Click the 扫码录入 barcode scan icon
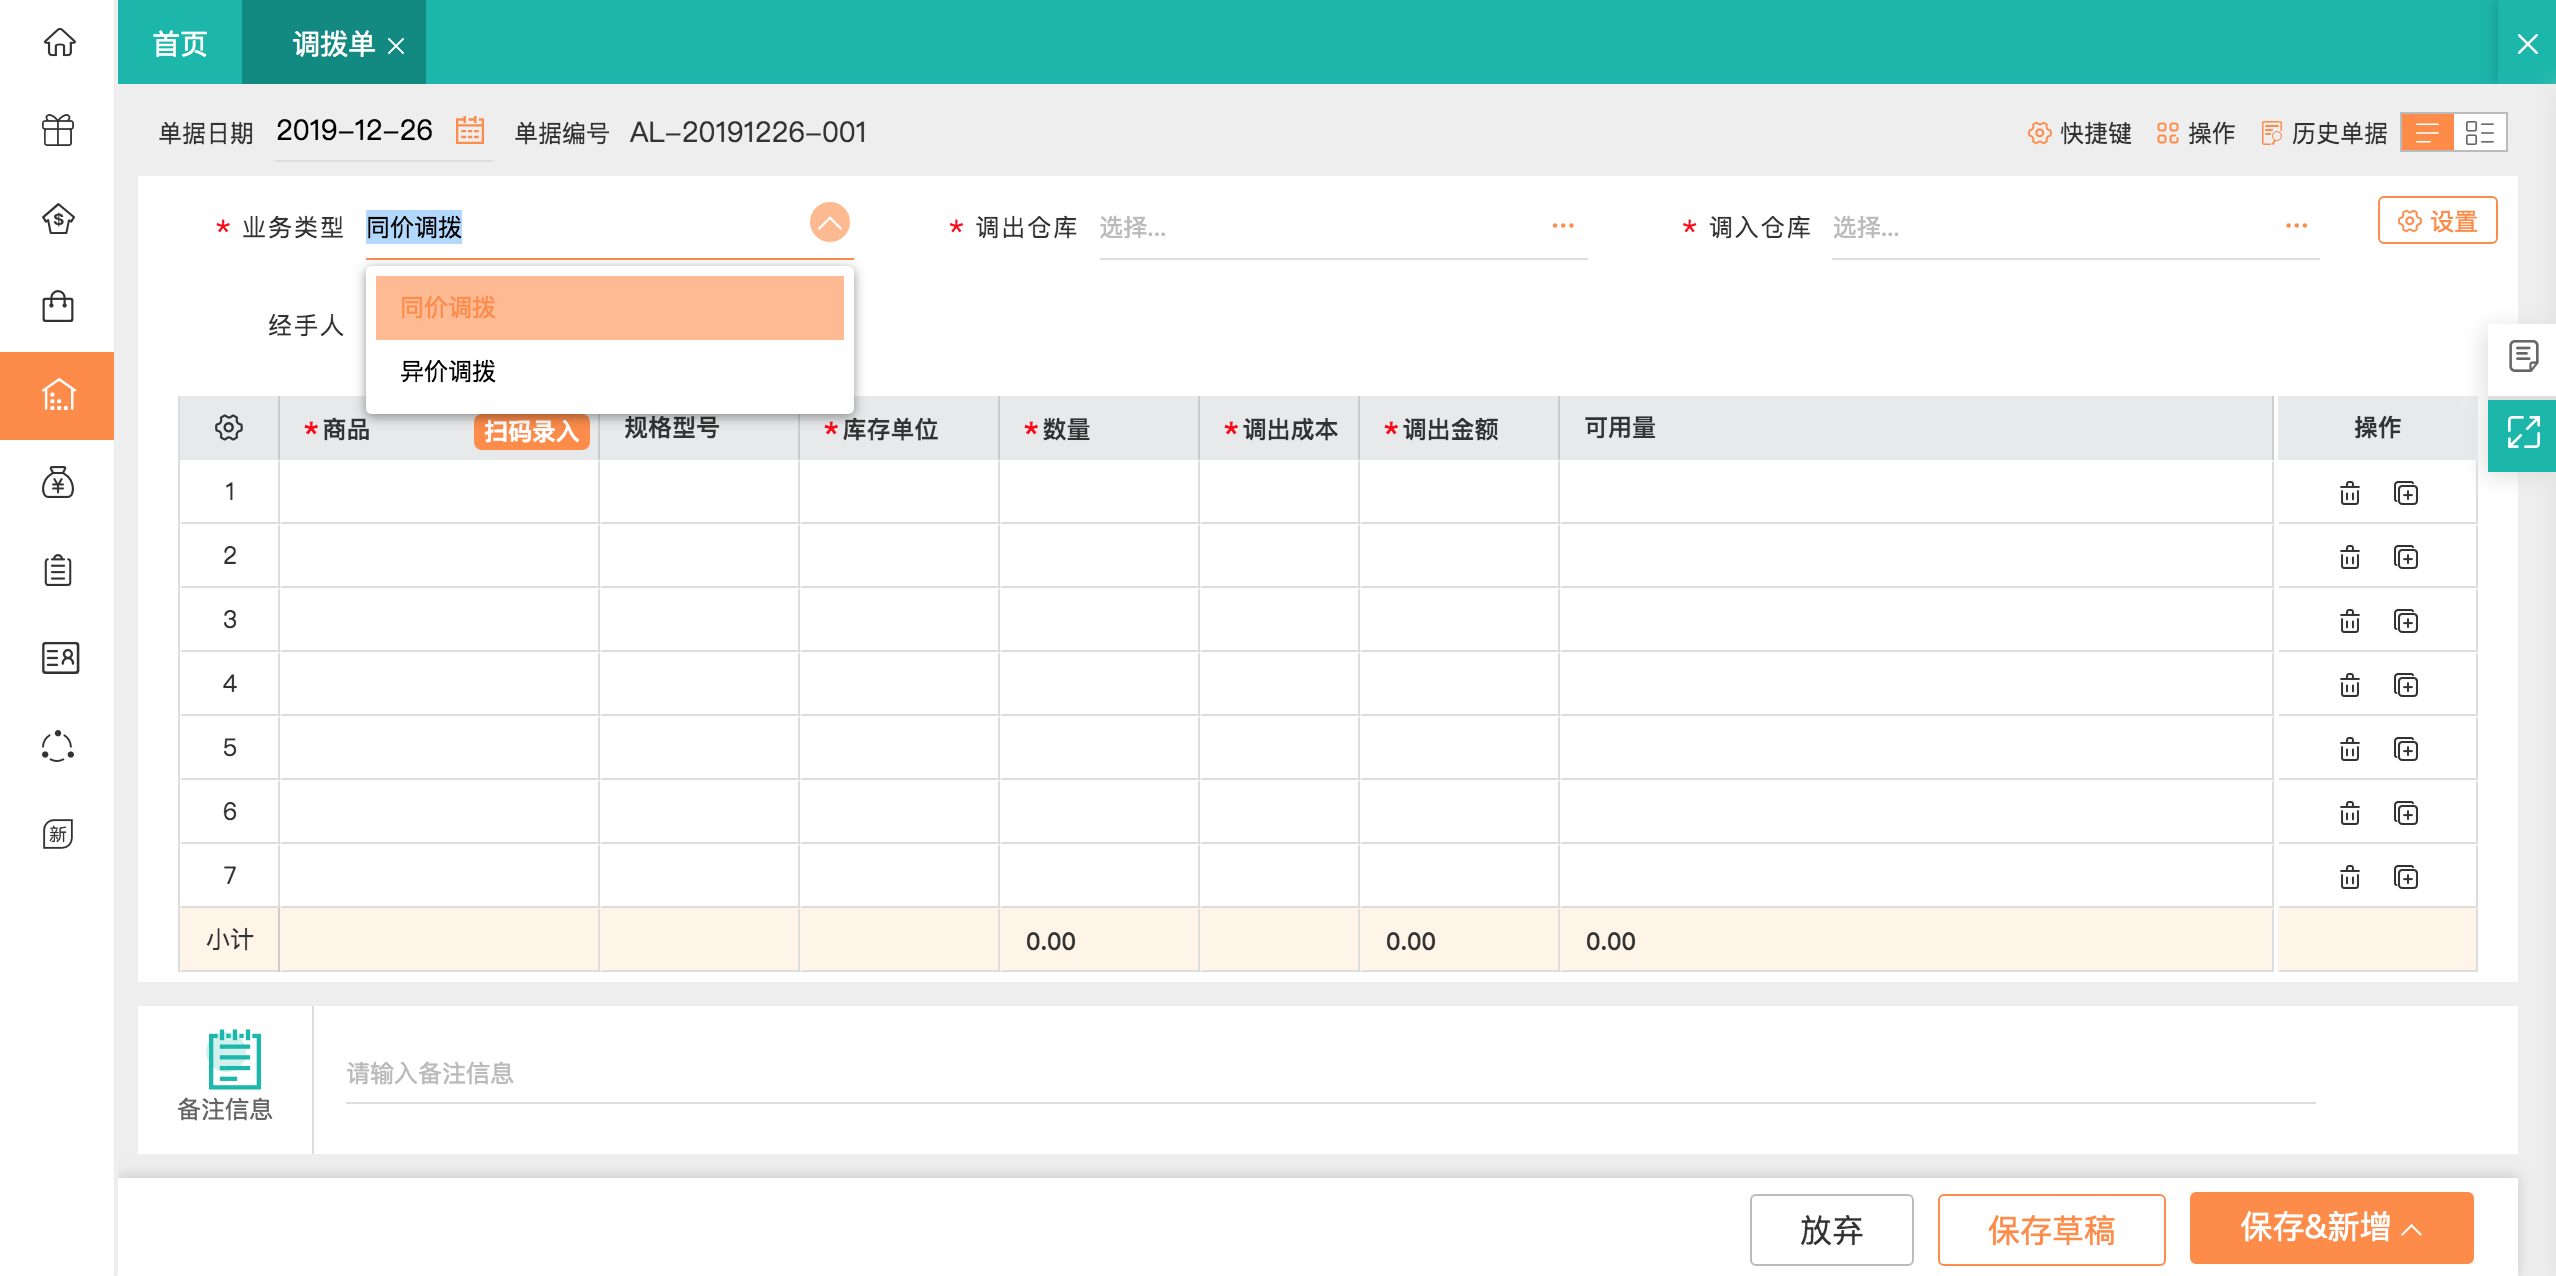This screenshot has width=2556, height=1276. pyautogui.click(x=530, y=430)
